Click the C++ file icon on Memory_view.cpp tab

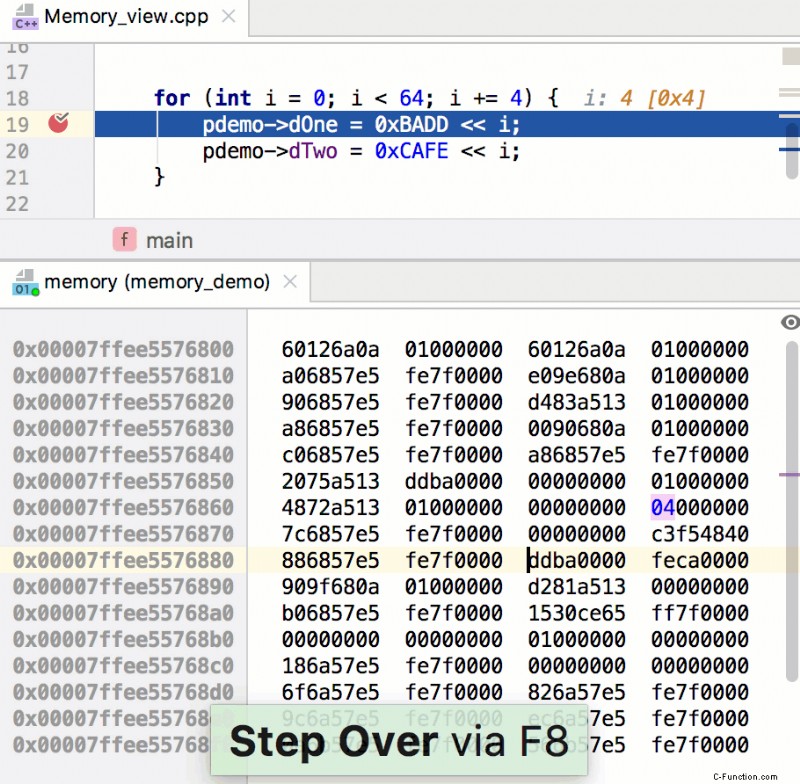[x=25, y=17]
